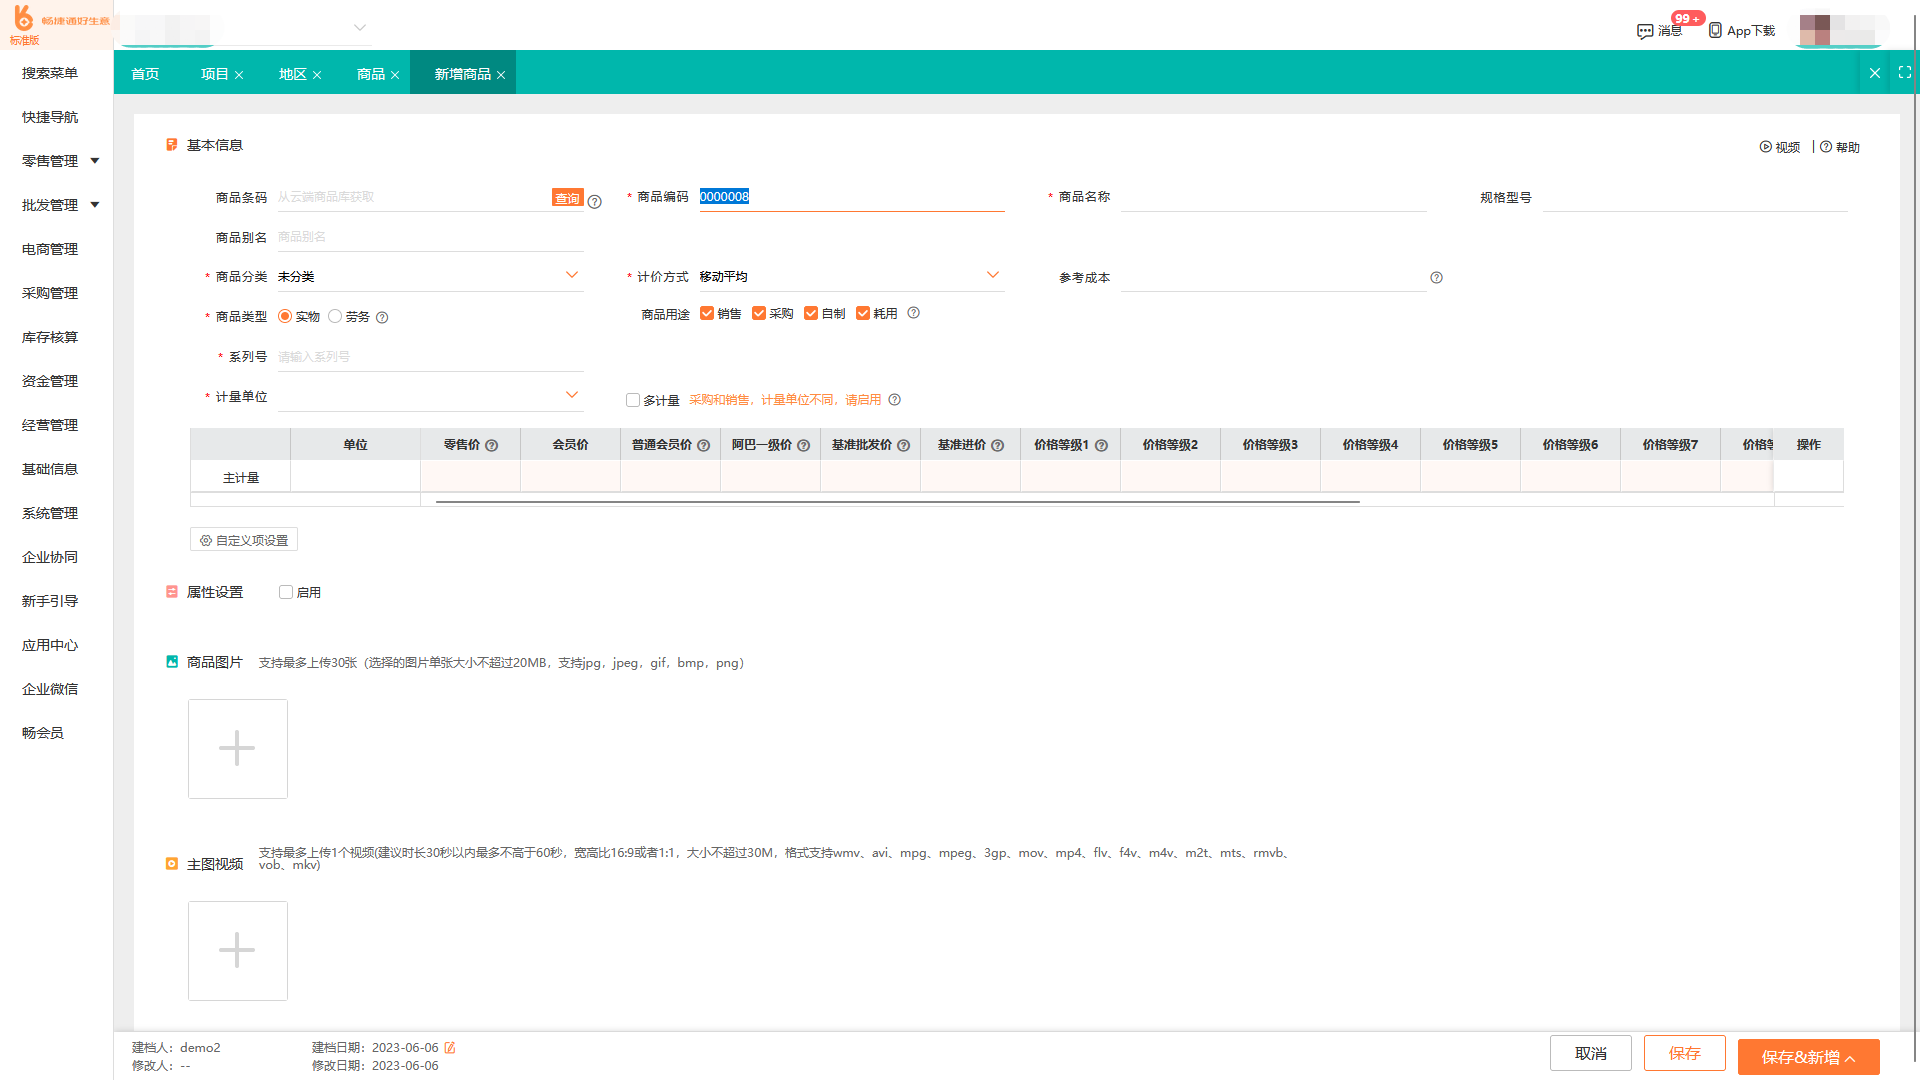Select 实物 radio button for 商品类型

coord(287,316)
